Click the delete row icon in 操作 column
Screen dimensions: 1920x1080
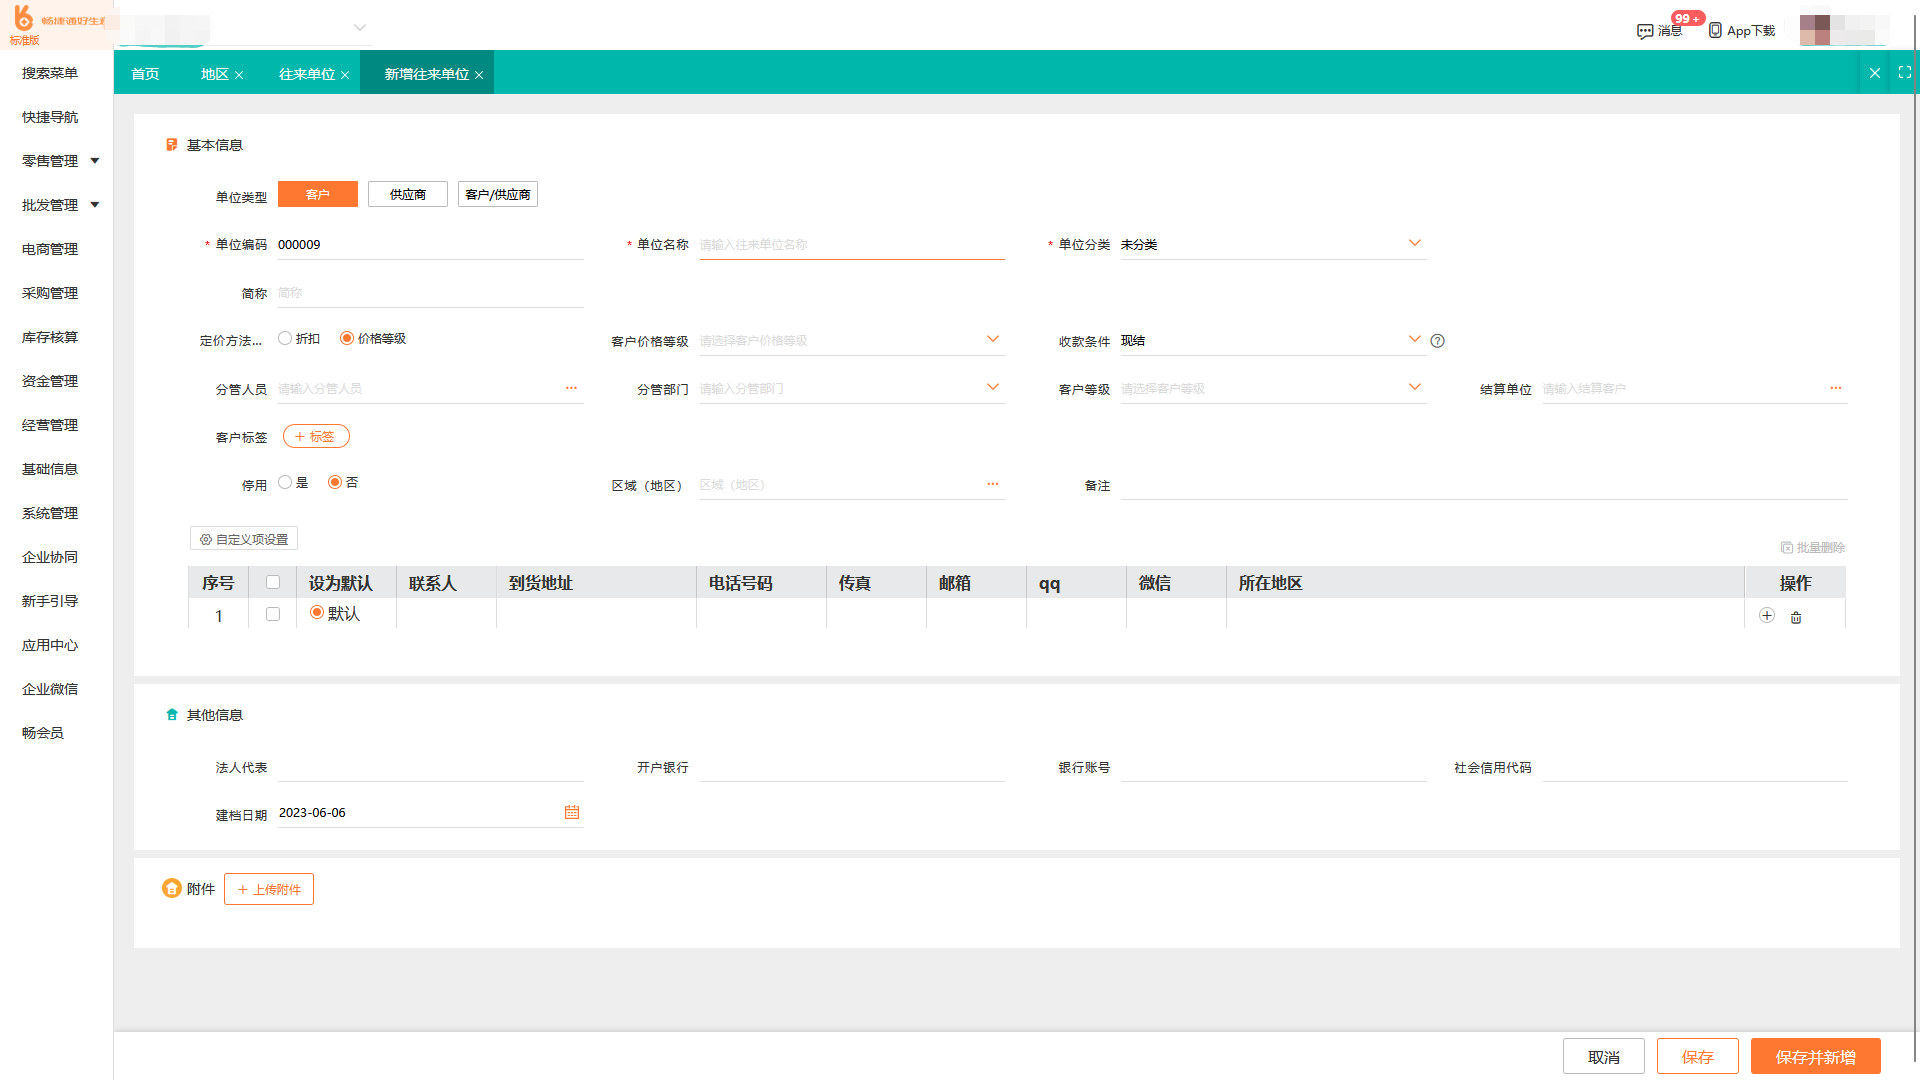pyautogui.click(x=1796, y=617)
